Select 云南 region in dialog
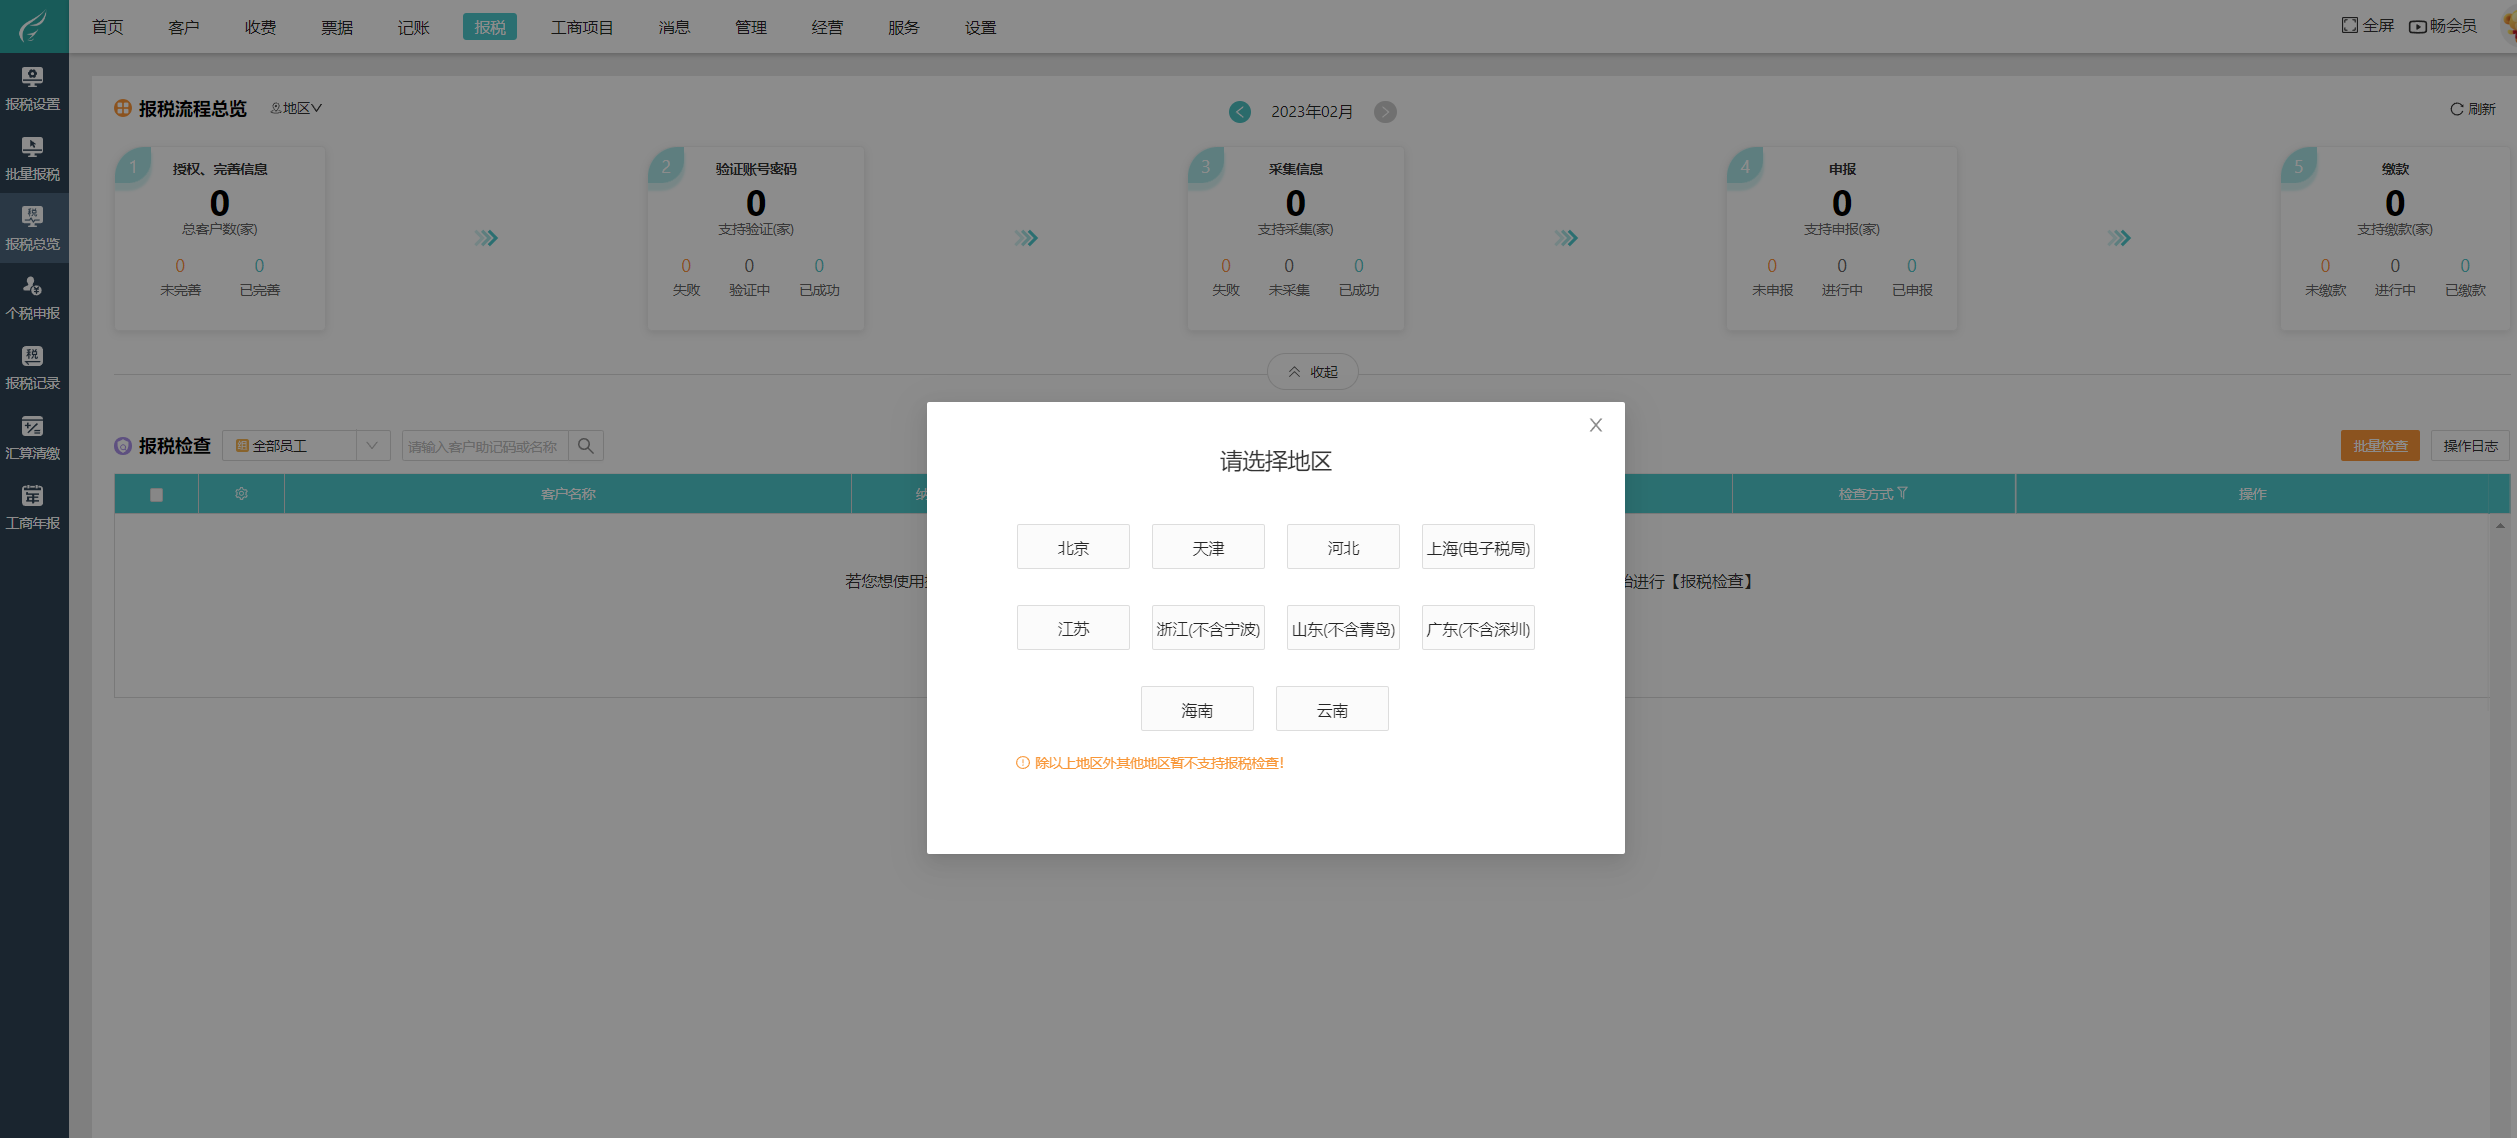Screen dimensions: 2517x1138 [1332, 708]
